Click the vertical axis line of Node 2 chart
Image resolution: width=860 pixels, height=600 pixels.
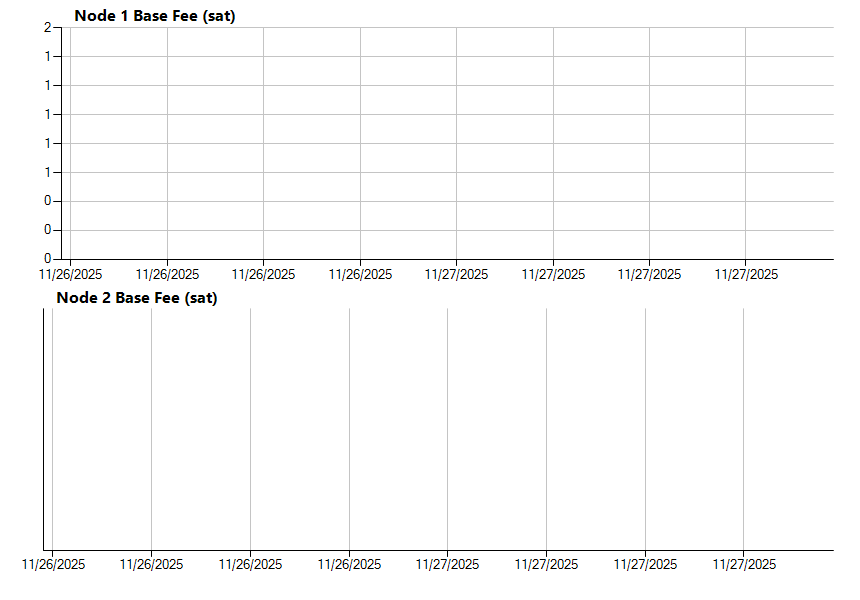(41, 430)
